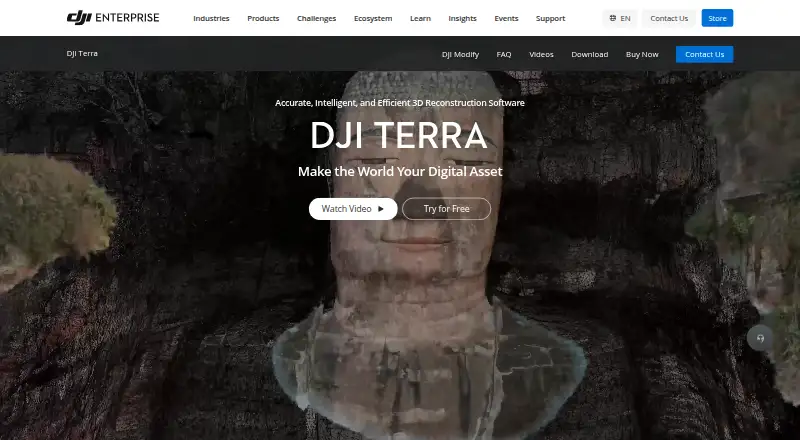Go to the Events page

coord(506,18)
